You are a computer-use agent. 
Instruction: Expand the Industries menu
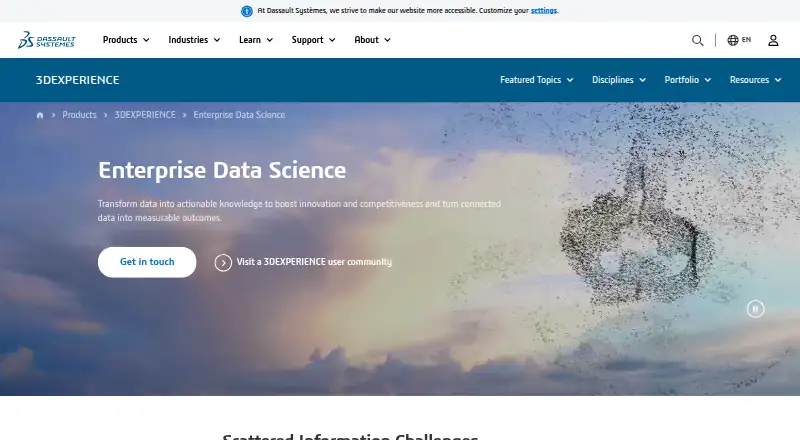(194, 40)
